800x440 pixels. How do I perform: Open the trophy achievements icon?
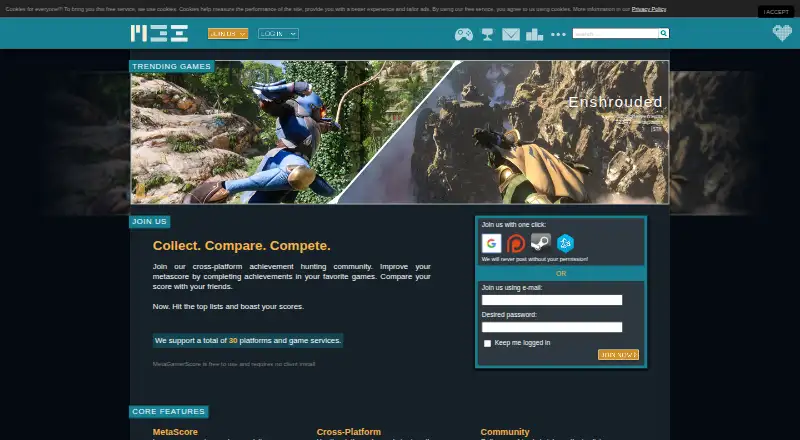coord(487,34)
